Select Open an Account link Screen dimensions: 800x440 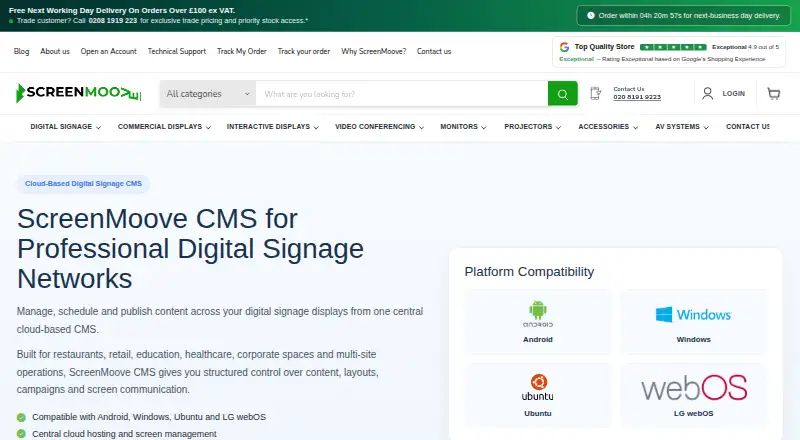109,51
